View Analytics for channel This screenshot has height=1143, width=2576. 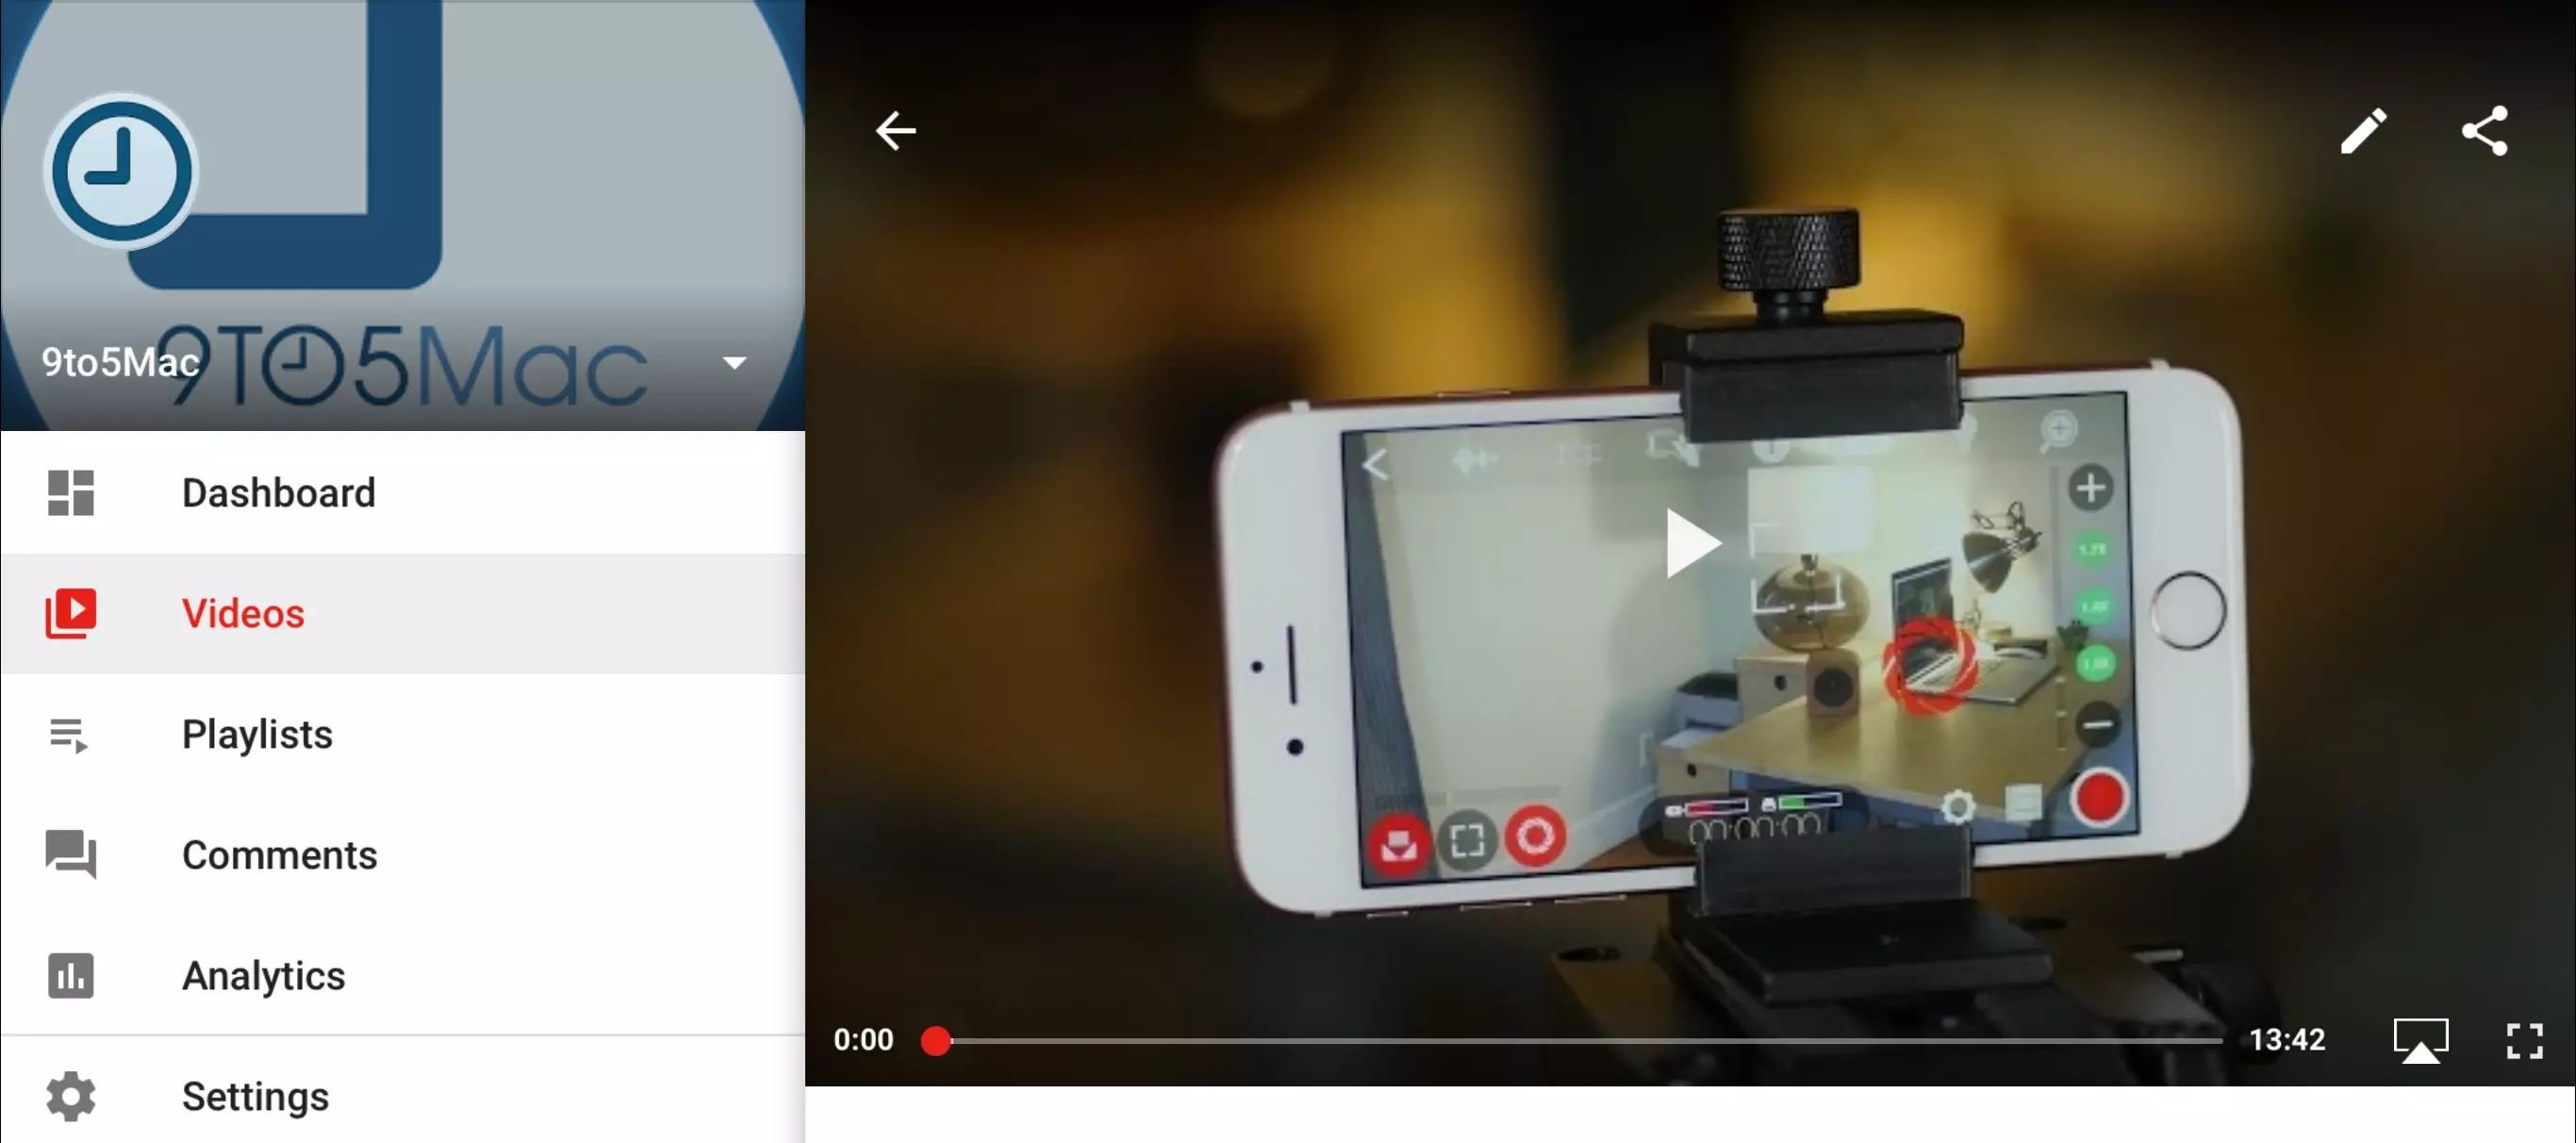tap(261, 974)
